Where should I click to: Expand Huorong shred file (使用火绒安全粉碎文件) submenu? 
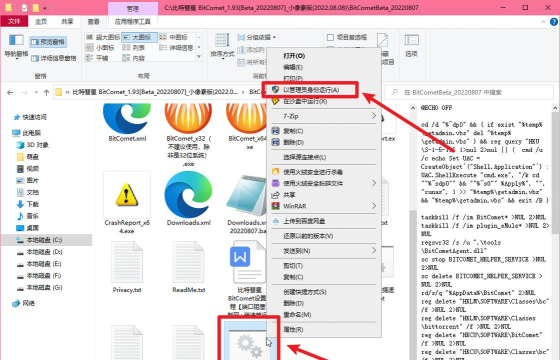coord(324,183)
